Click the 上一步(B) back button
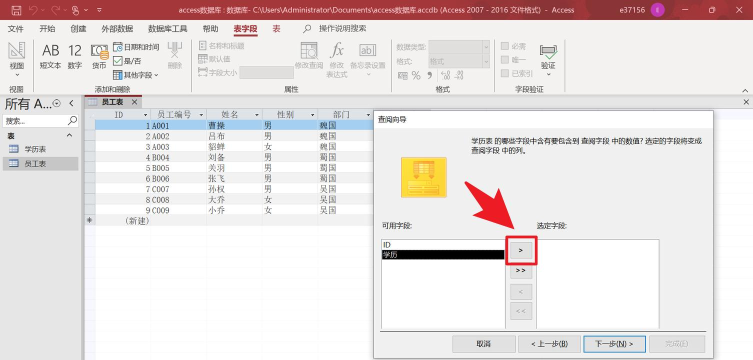 point(549,344)
